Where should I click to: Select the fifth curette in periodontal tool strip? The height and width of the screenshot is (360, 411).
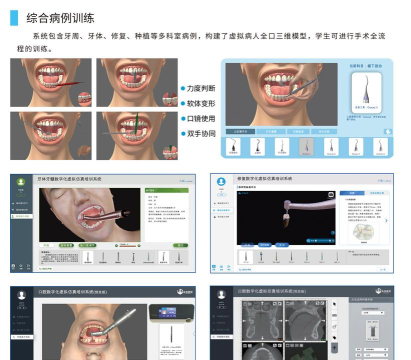click(x=331, y=147)
